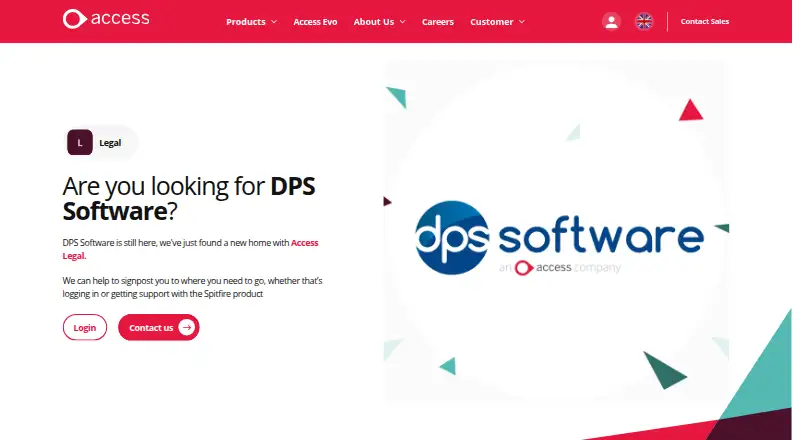Viewport: 800px width, 440px height.
Task: Open the Products menu item
Action: [246, 22]
